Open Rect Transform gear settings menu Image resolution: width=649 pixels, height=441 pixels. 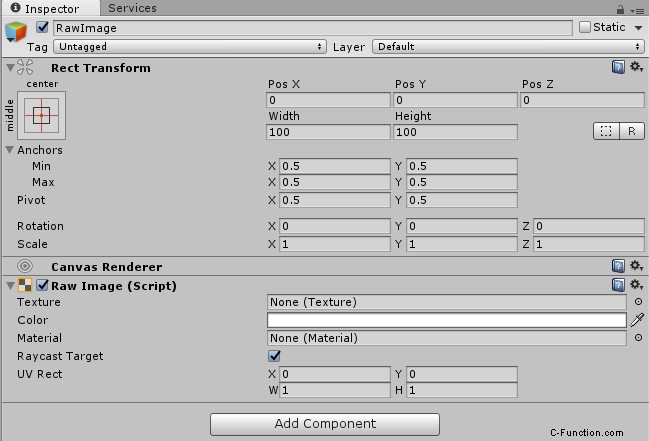pos(635,68)
